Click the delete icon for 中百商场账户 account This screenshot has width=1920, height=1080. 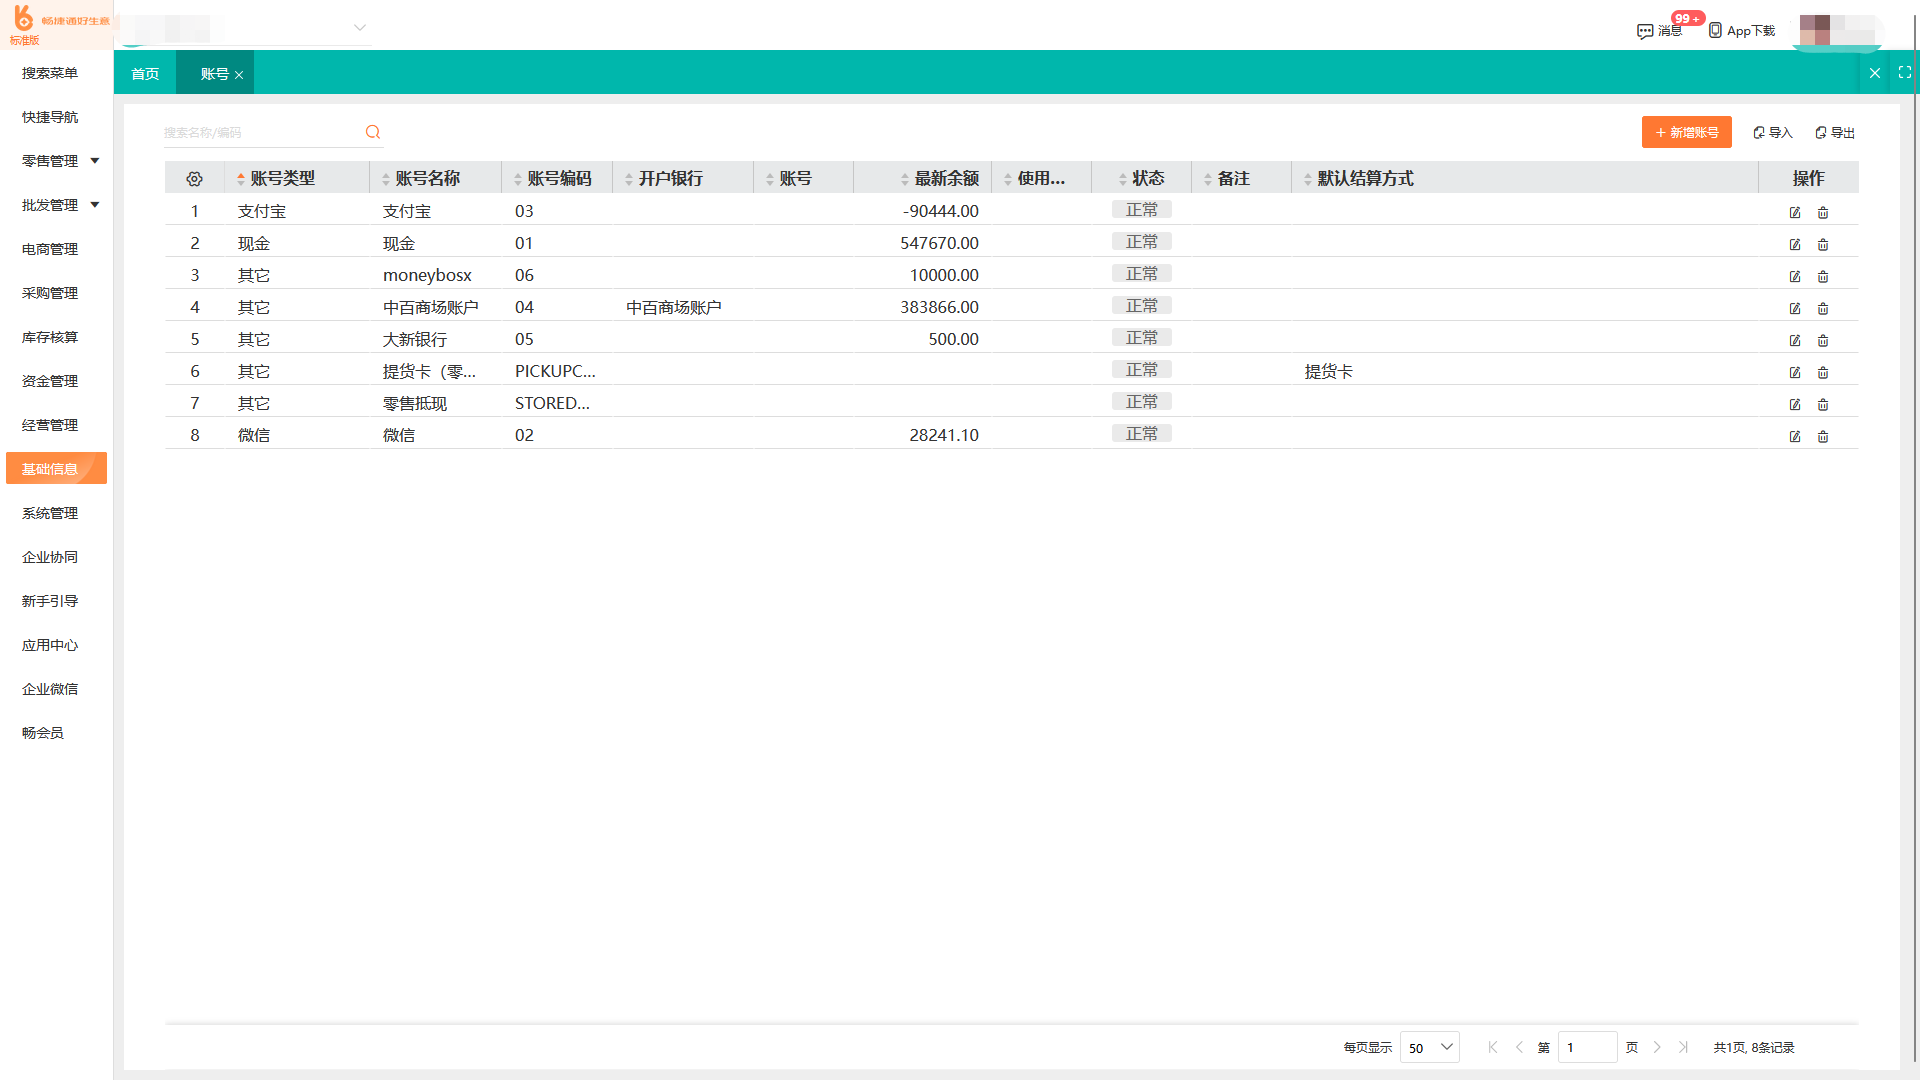coord(1824,307)
